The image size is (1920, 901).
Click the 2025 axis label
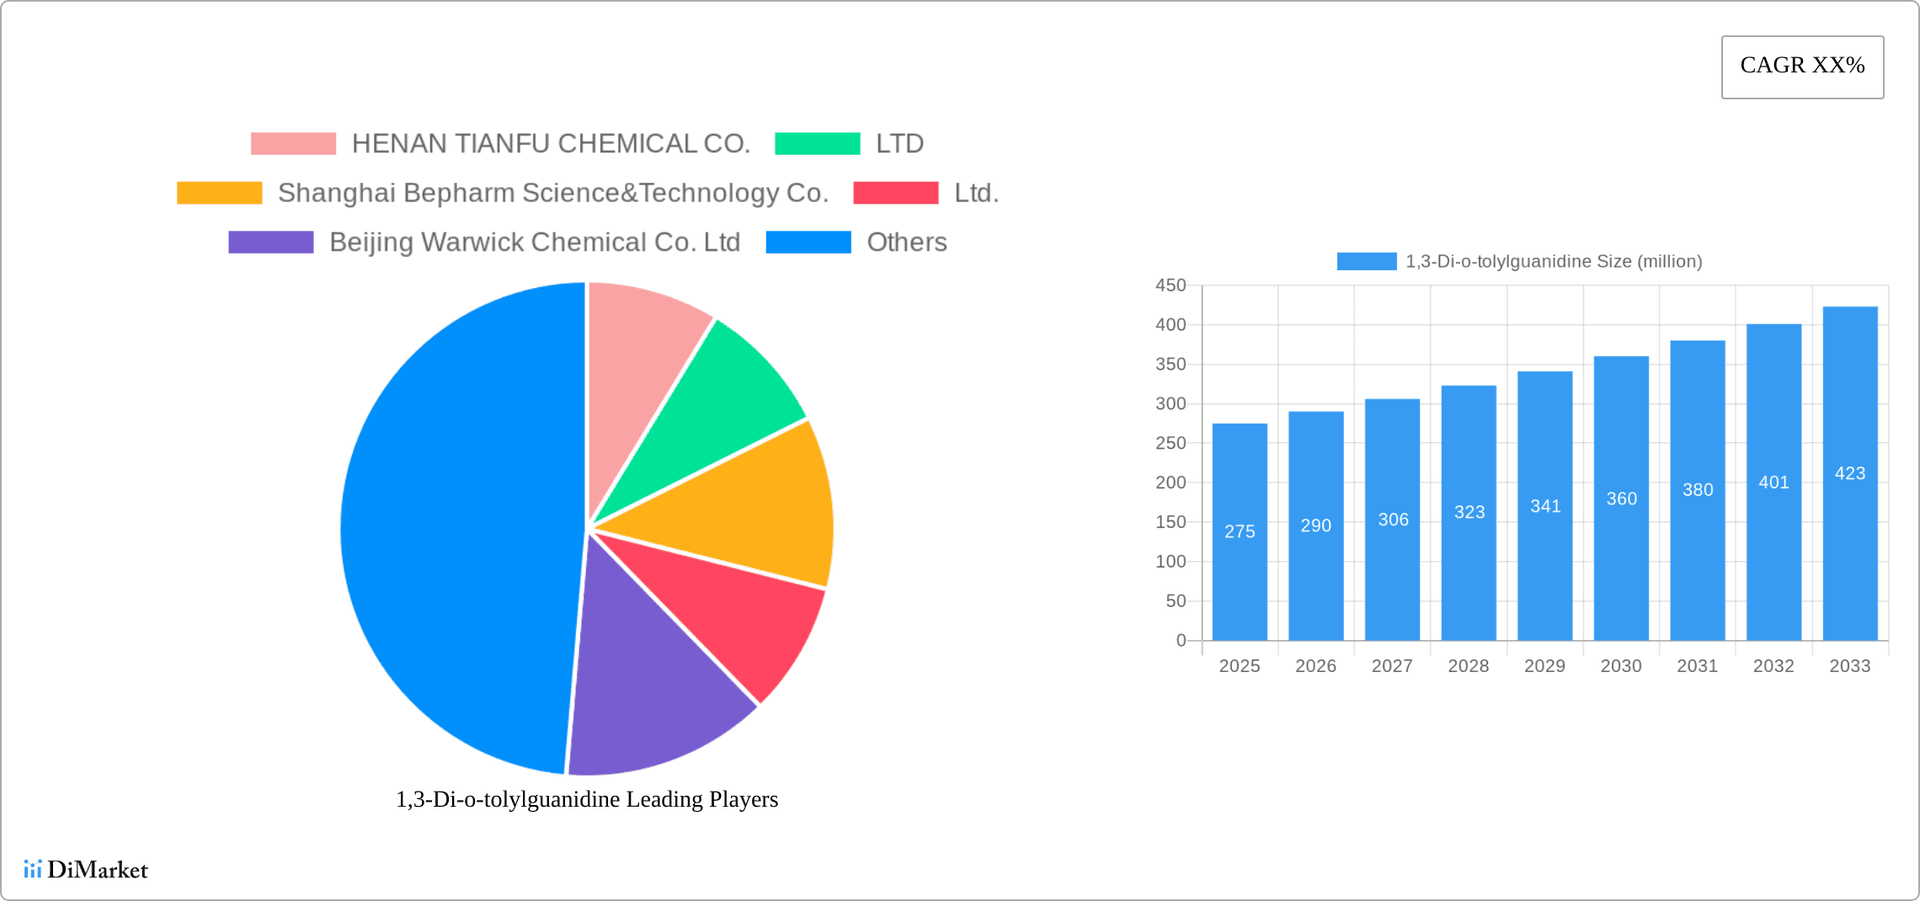(x=1240, y=665)
